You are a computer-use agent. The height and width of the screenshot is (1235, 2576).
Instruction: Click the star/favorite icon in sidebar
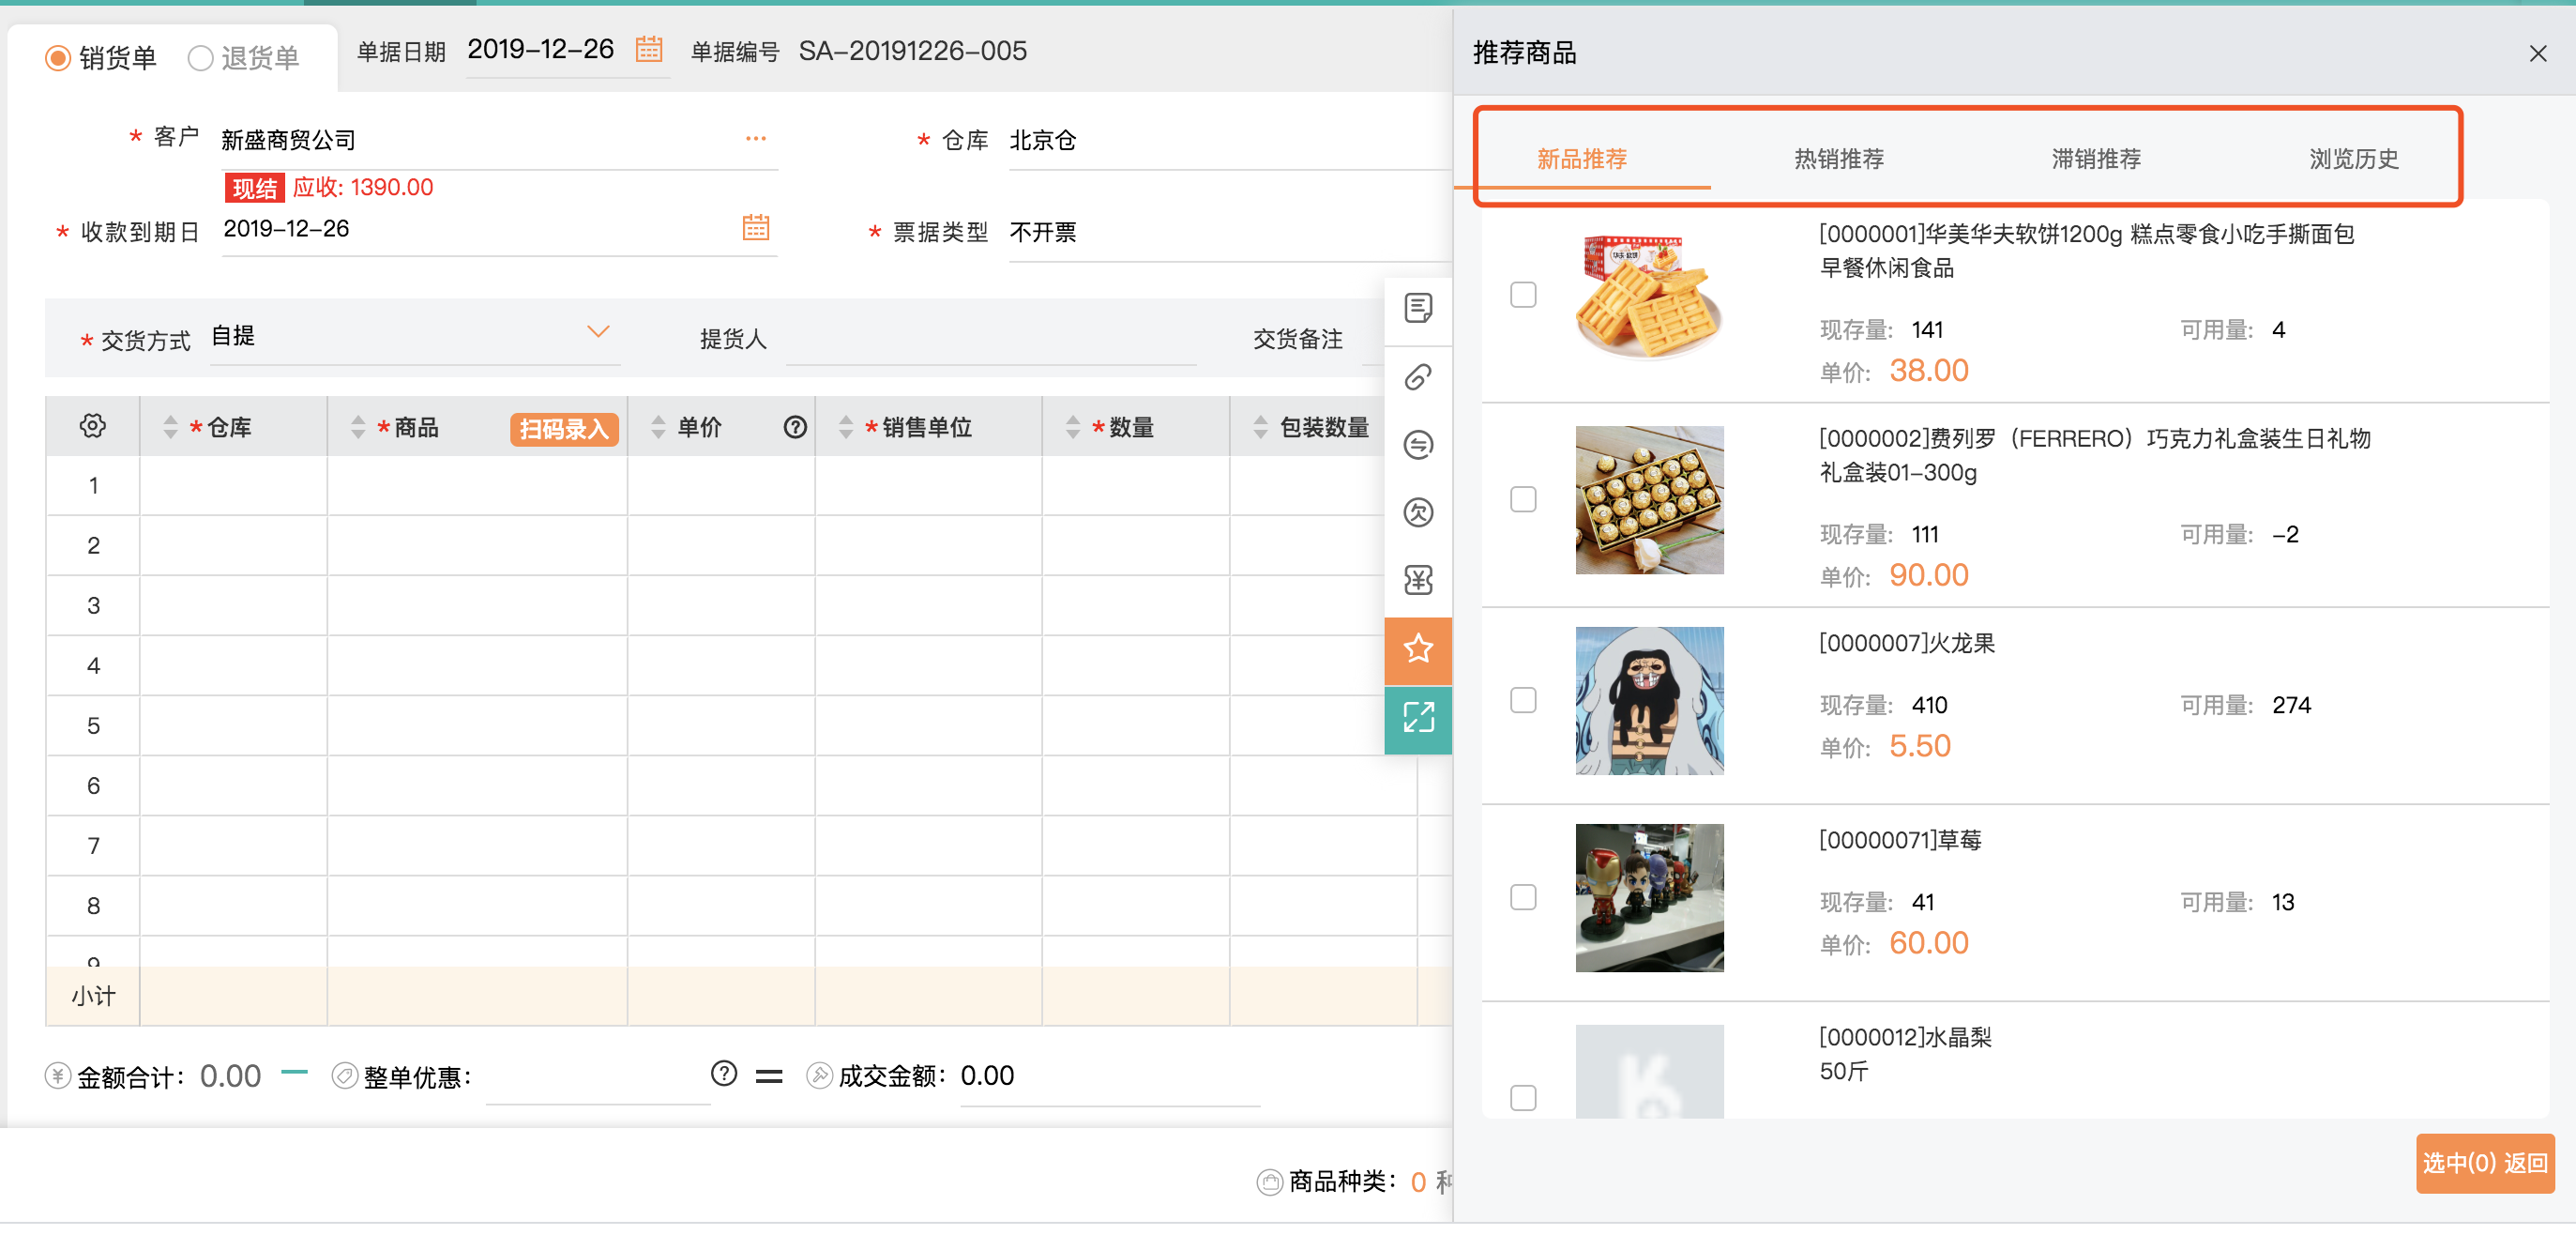[x=1417, y=649]
